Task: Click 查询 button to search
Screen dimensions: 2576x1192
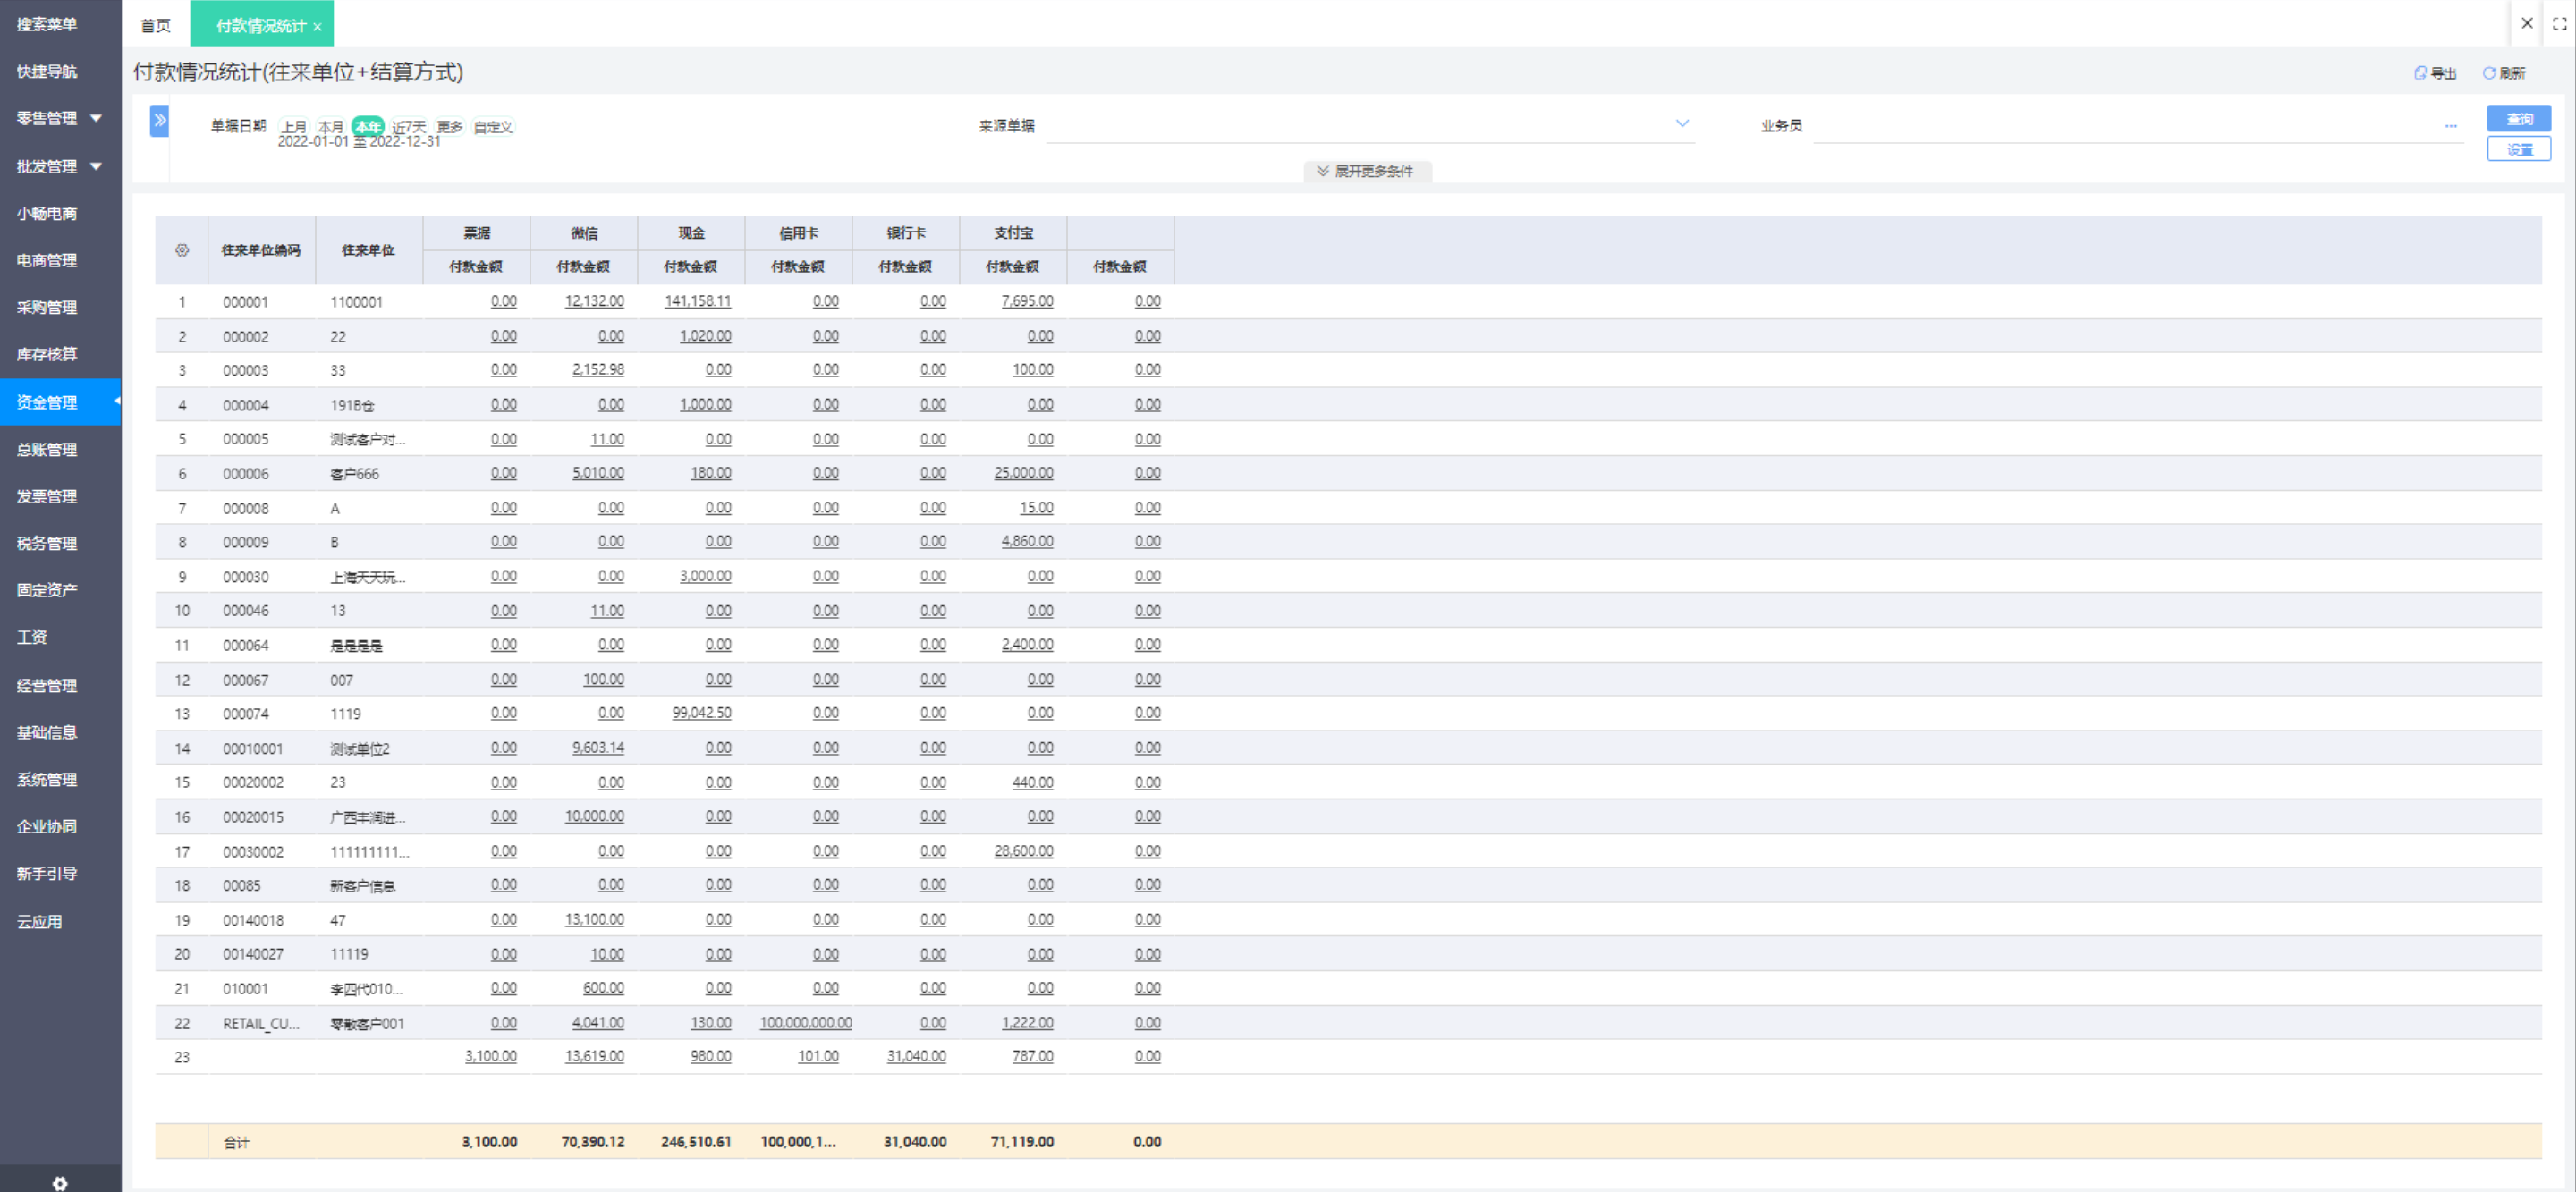Action: click(2521, 118)
